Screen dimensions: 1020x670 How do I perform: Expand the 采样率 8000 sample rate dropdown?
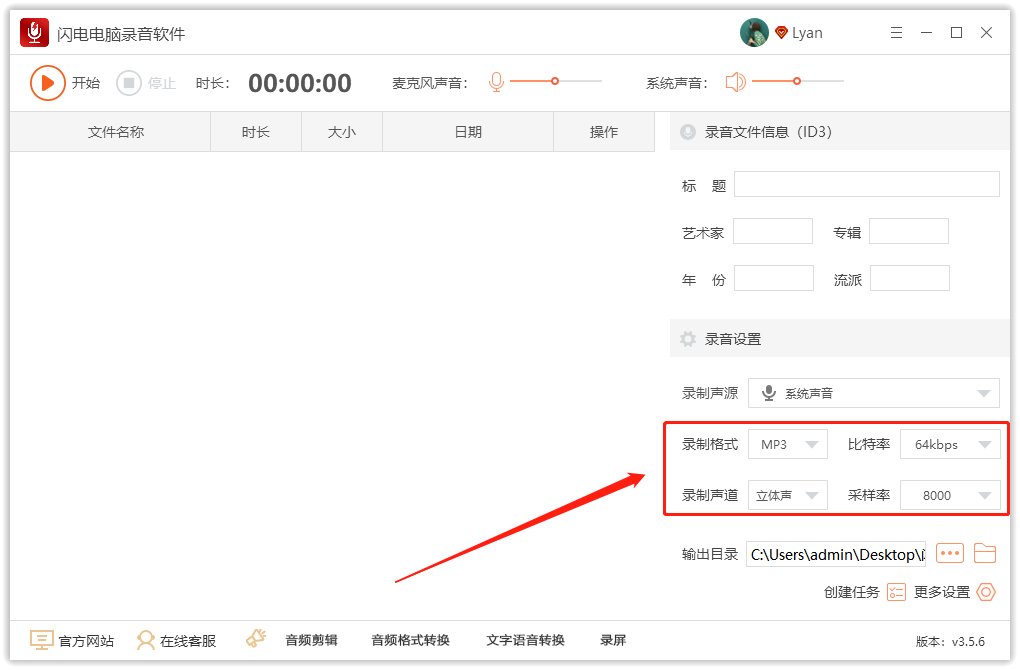tap(950, 494)
